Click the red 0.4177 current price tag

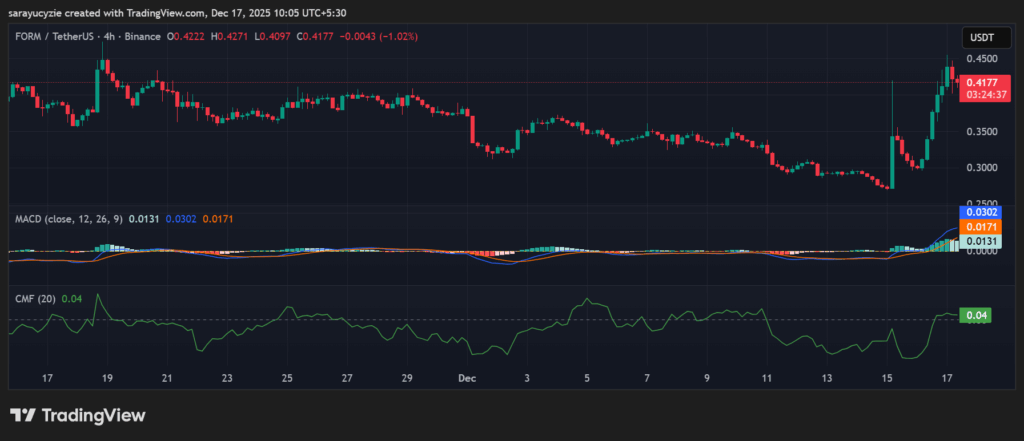(x=986, y=82)
